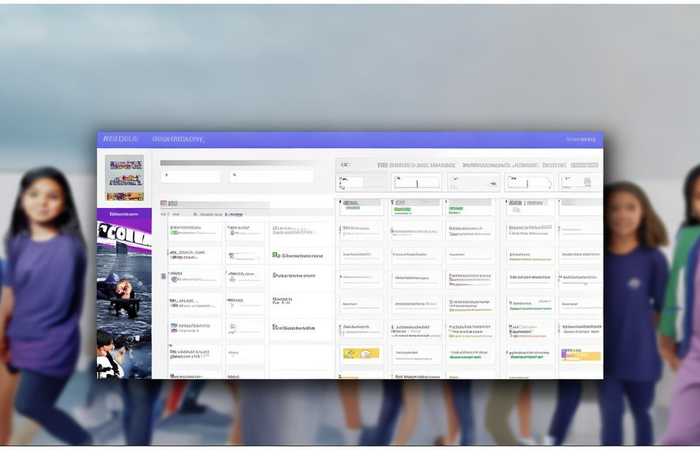700x470 pixels.
Task: Open the third column selector box on the right
Action: click(472, 182)
